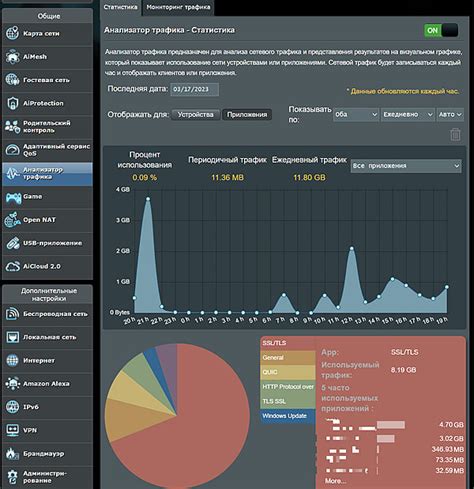Select the IPv6 menu label
This screenshot has height=489, width=474.
click(31, 407)
